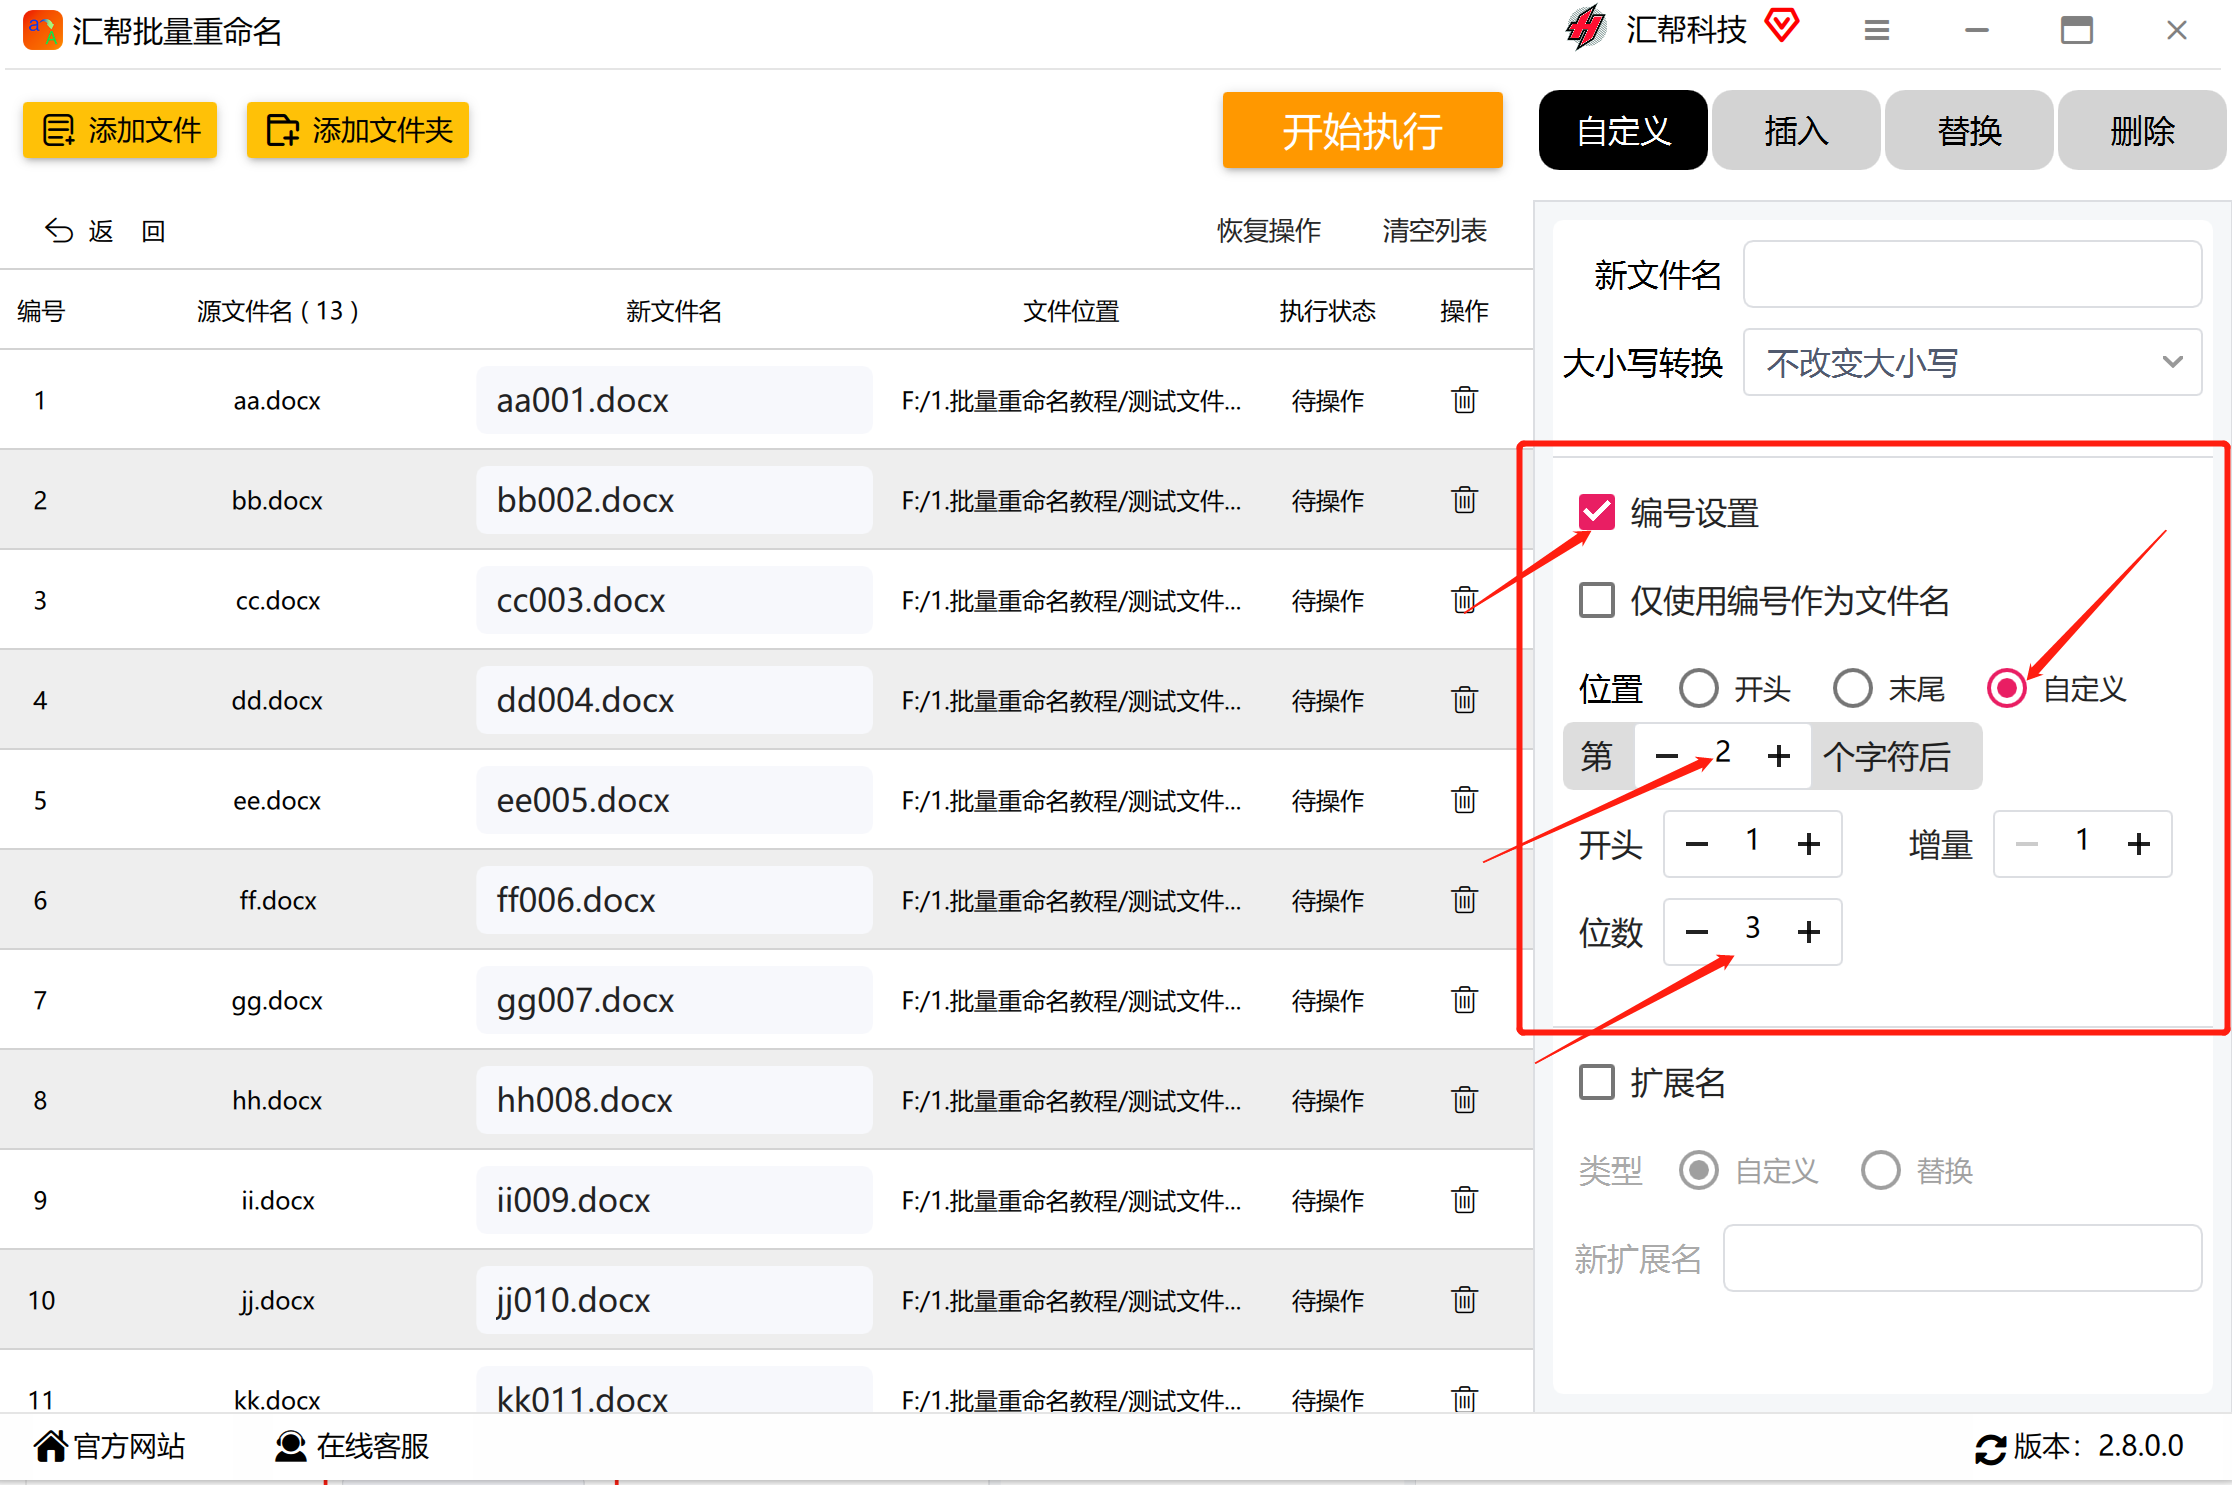Click the 返回 undo arrow icon
Image resolution: width=2232 pixels, height=1485 pixels.
(x=58, y=229)
